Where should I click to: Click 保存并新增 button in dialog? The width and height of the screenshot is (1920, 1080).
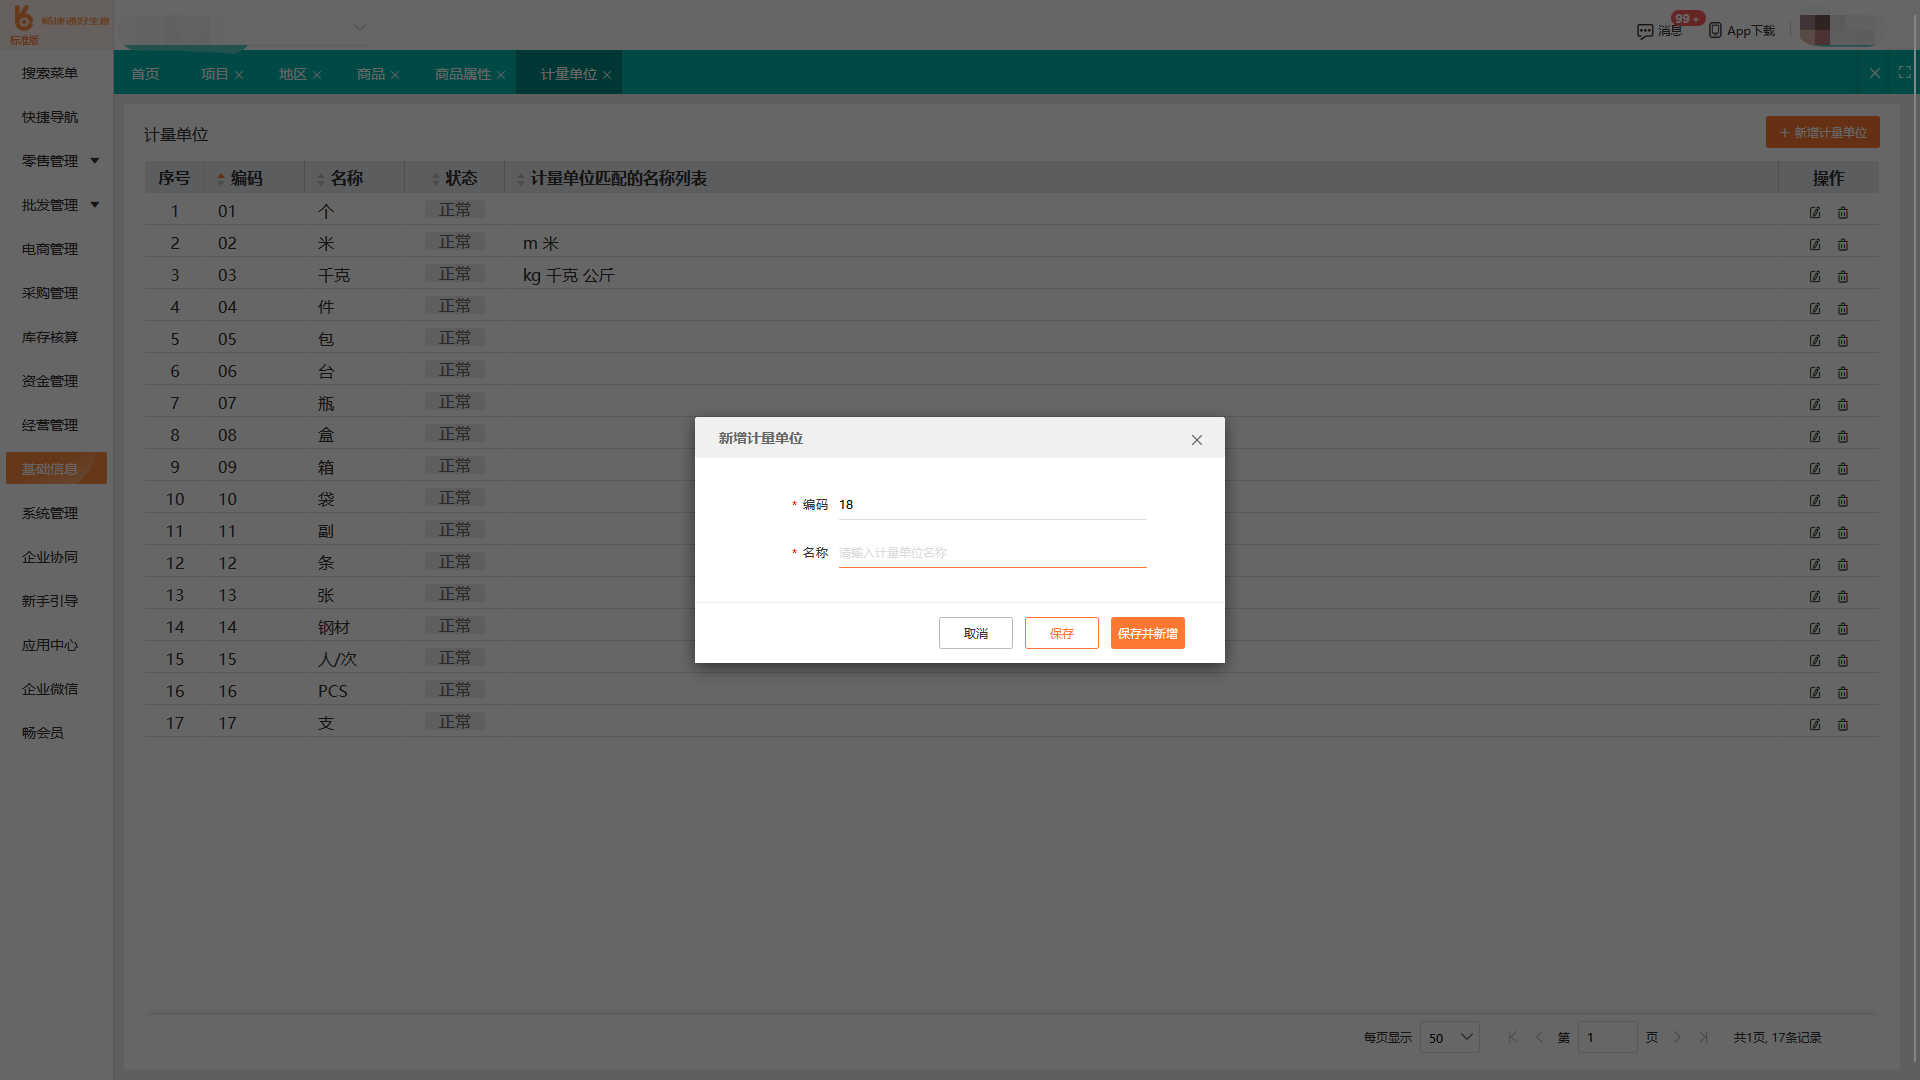1146,633
